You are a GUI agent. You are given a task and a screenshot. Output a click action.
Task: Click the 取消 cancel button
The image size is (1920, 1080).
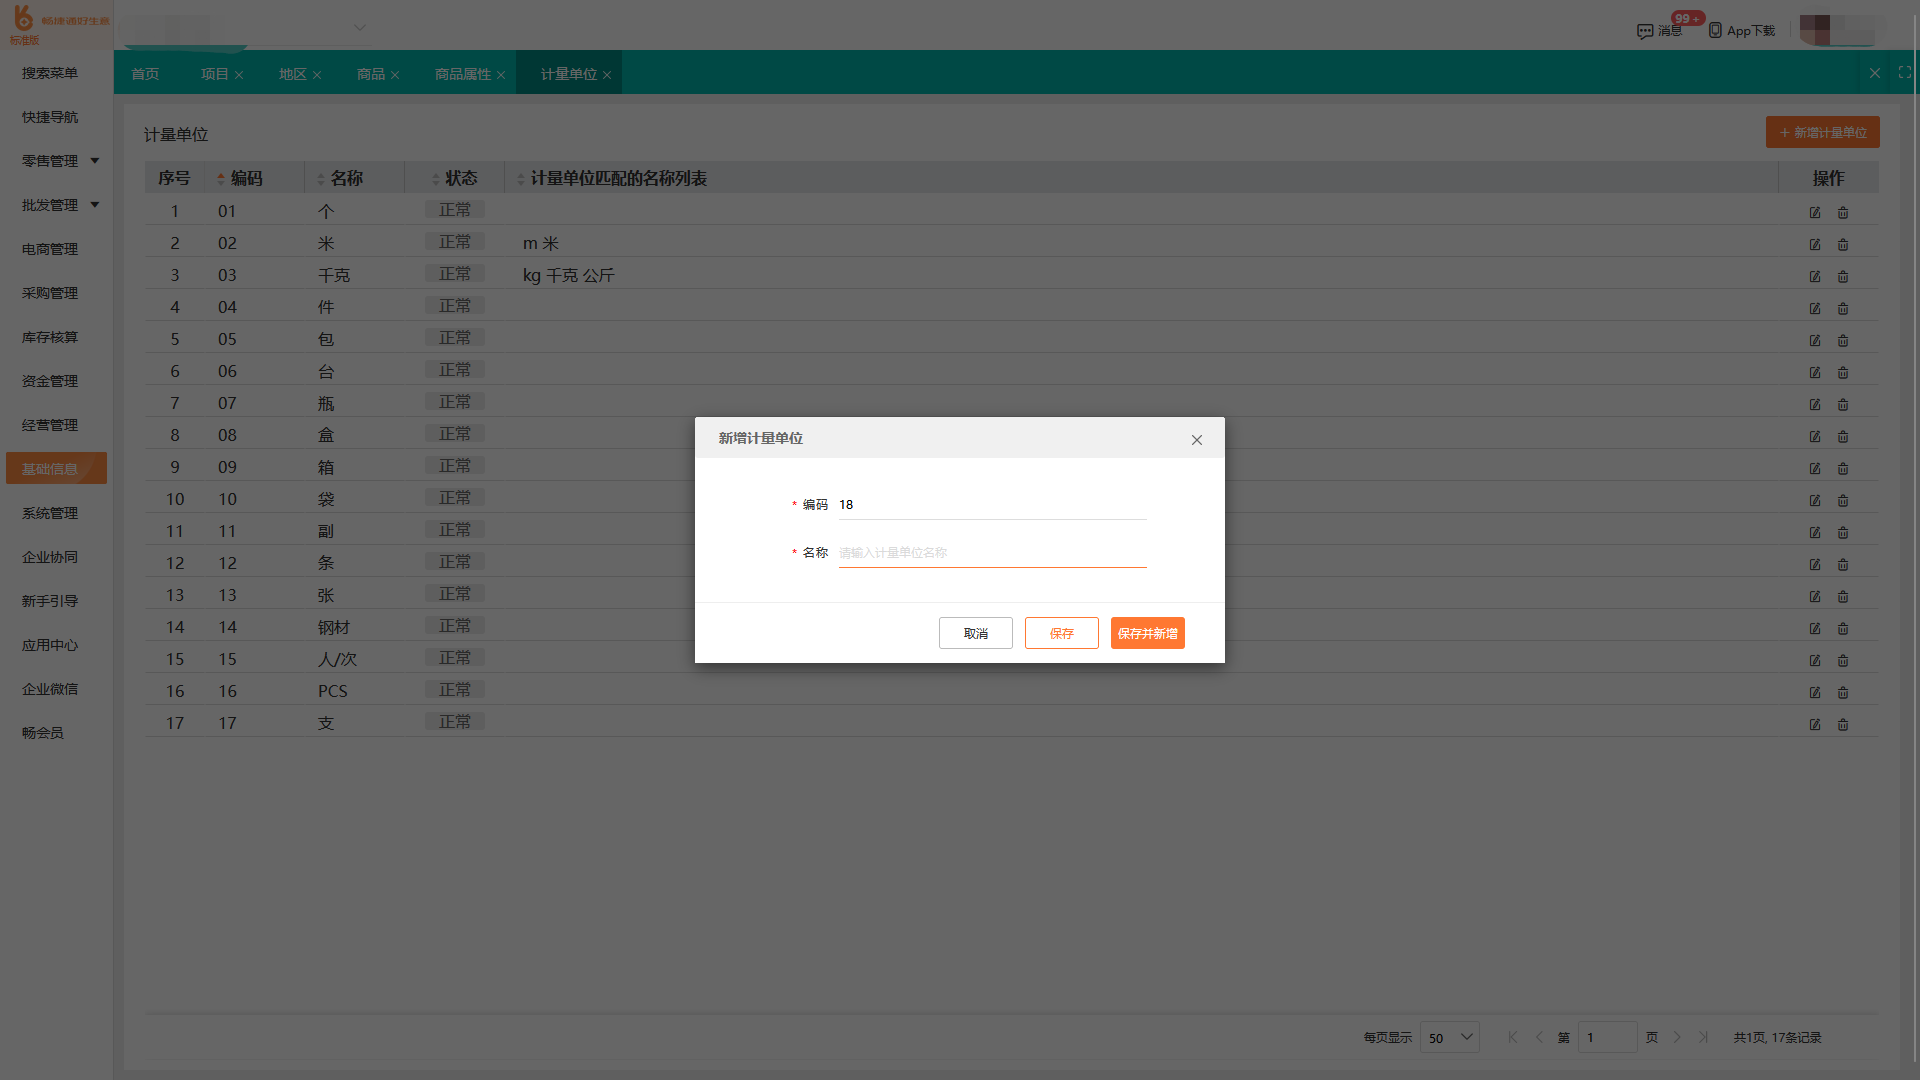(x=976, y=633)
